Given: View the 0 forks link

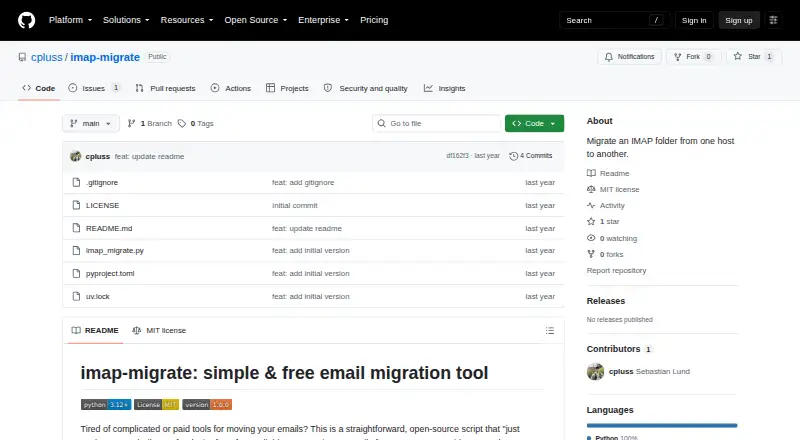Looking at the screenshot, I should click(x=605, y=254).
